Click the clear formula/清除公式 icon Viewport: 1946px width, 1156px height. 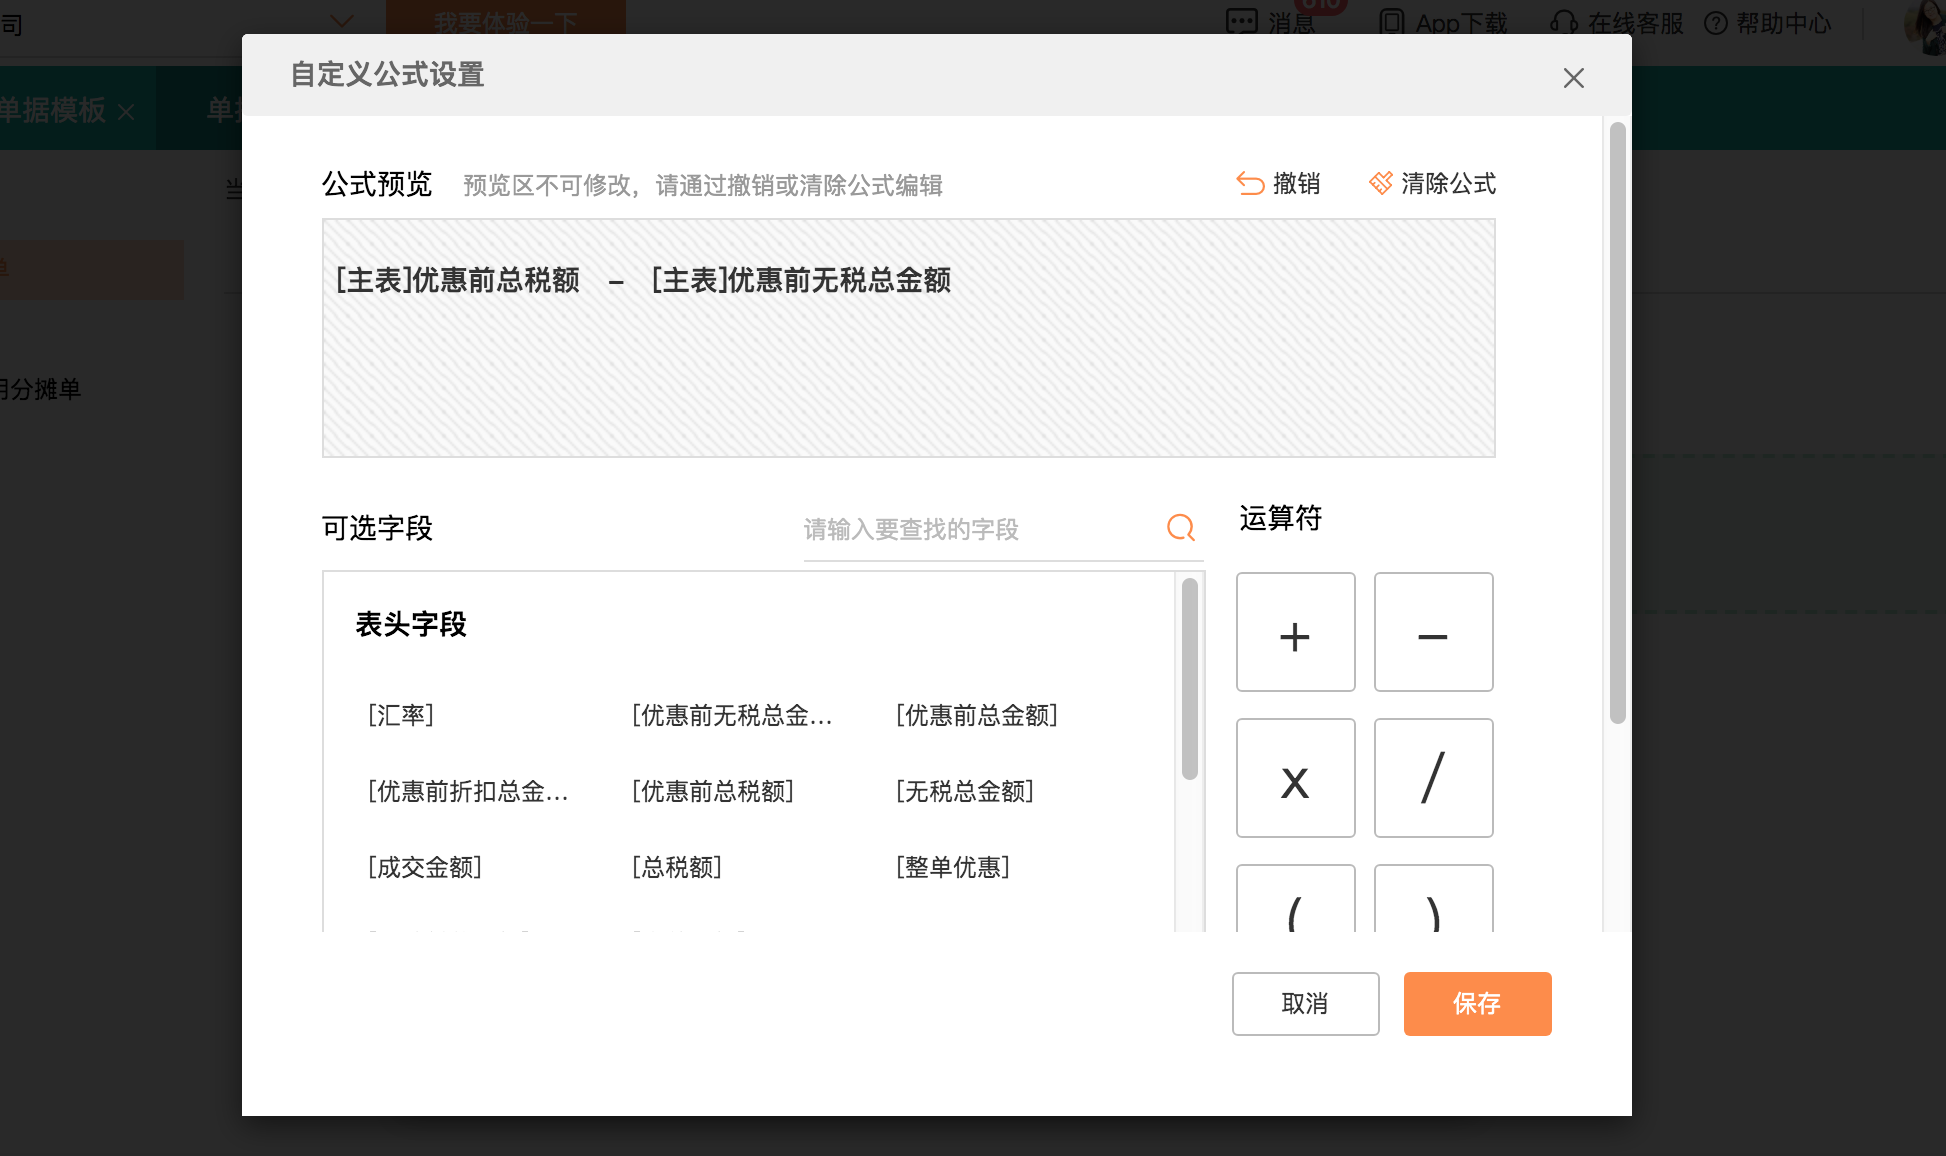tap(1378, 184)
